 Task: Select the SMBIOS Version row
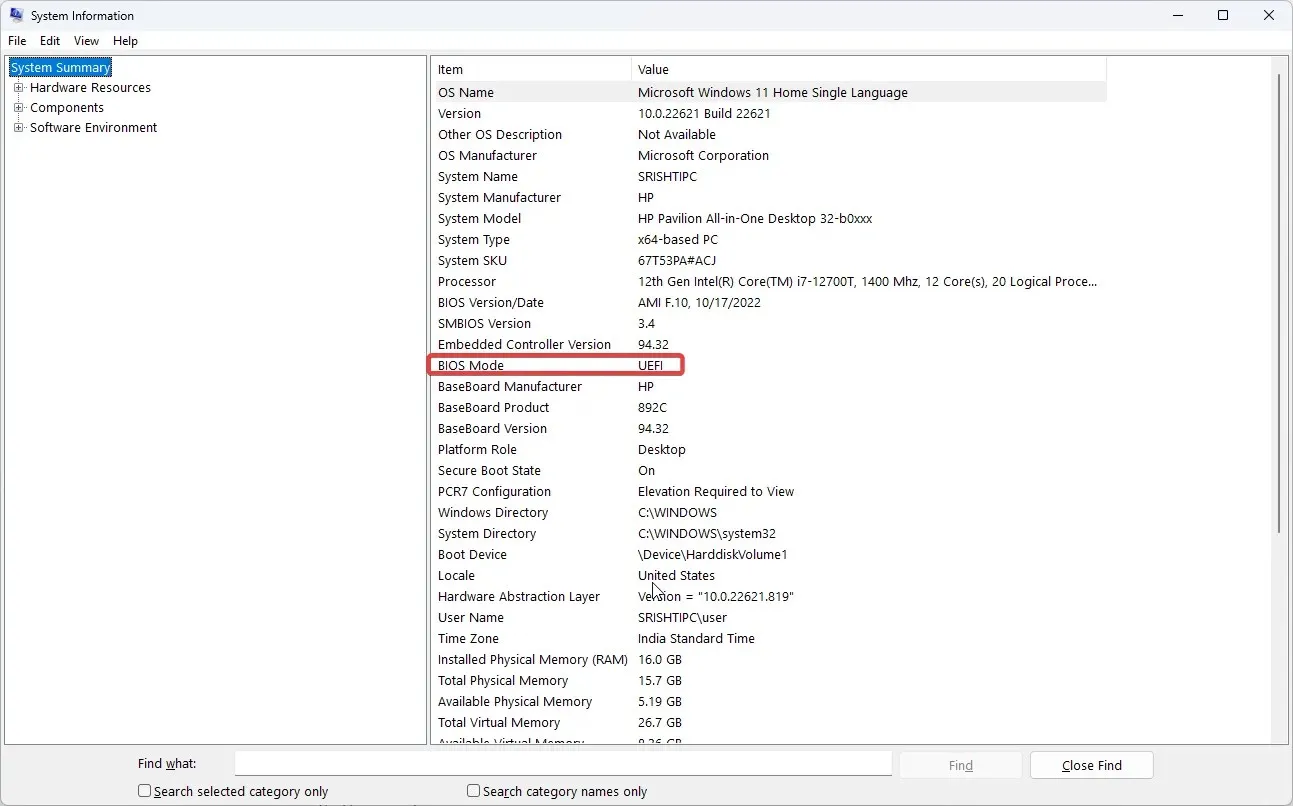pos(769,323)
